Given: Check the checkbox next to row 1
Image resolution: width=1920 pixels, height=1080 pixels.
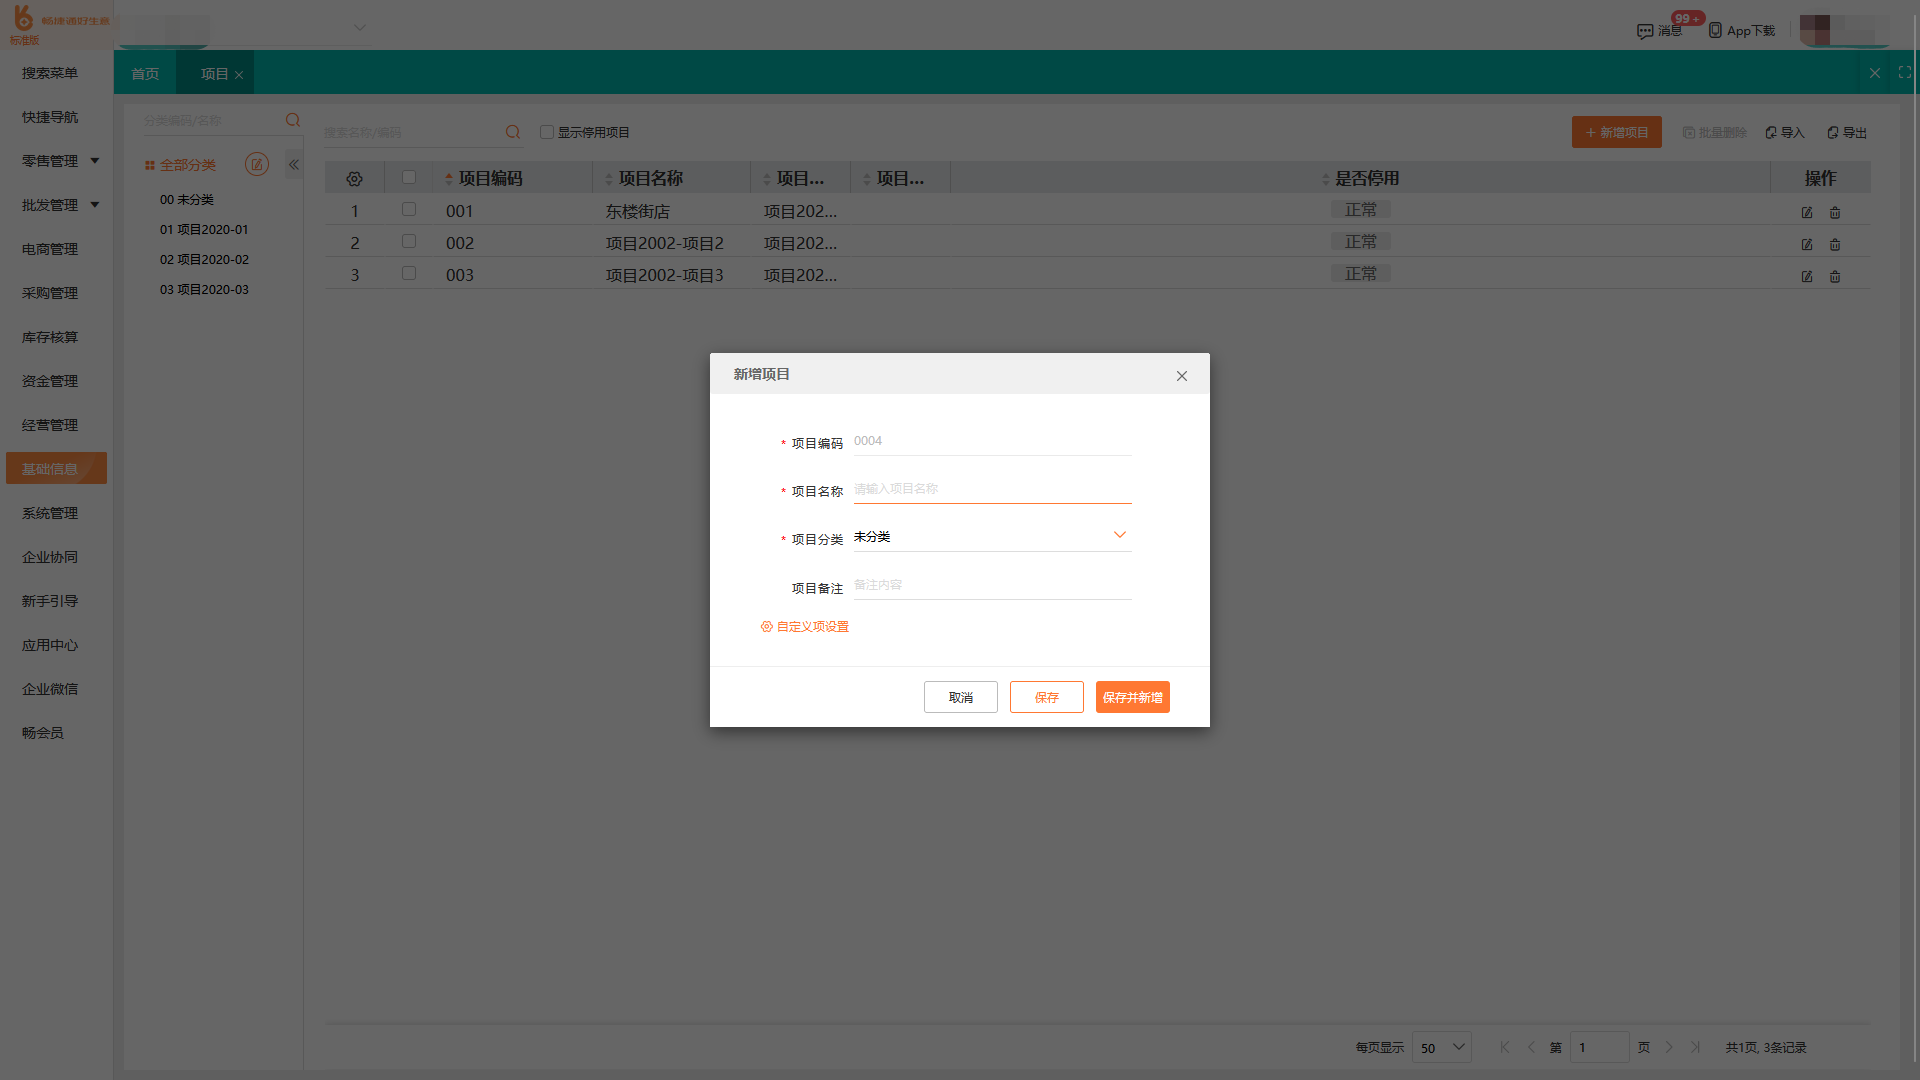Looking at the screenshot, I should (409, 210).
